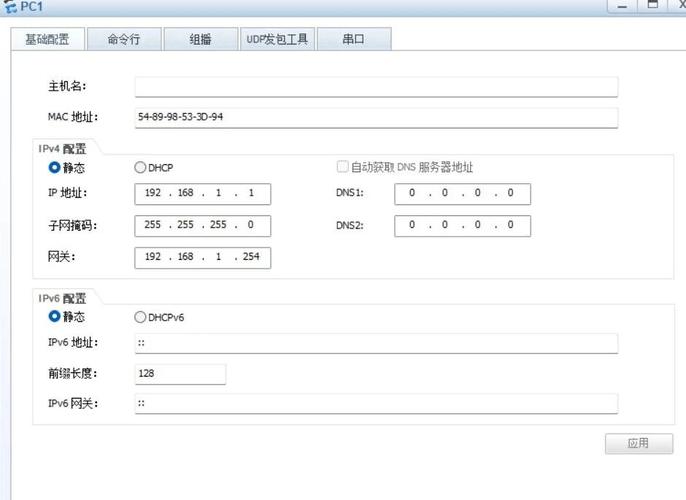
Task: Click the MAC 地址 field
Action: (376, 118)
